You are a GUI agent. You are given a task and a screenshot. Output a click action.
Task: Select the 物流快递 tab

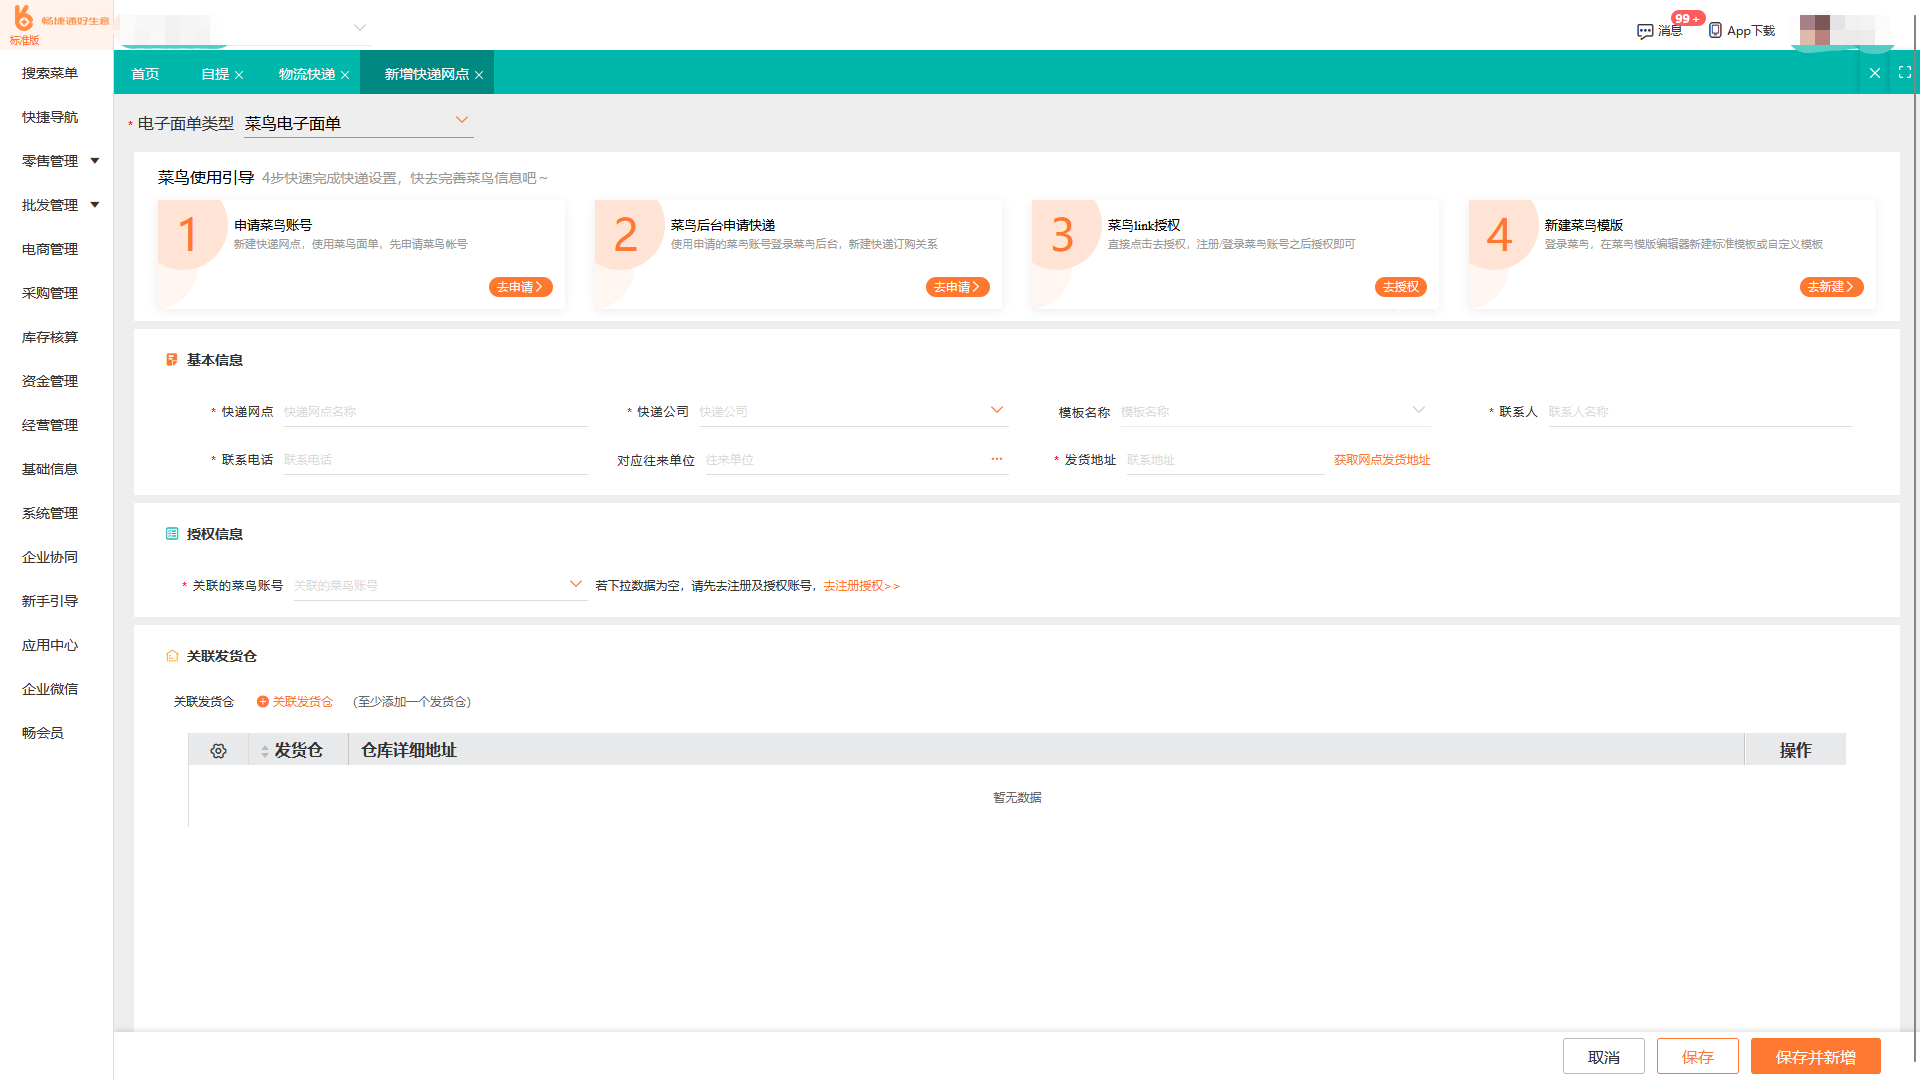click(x=305, y=74)
